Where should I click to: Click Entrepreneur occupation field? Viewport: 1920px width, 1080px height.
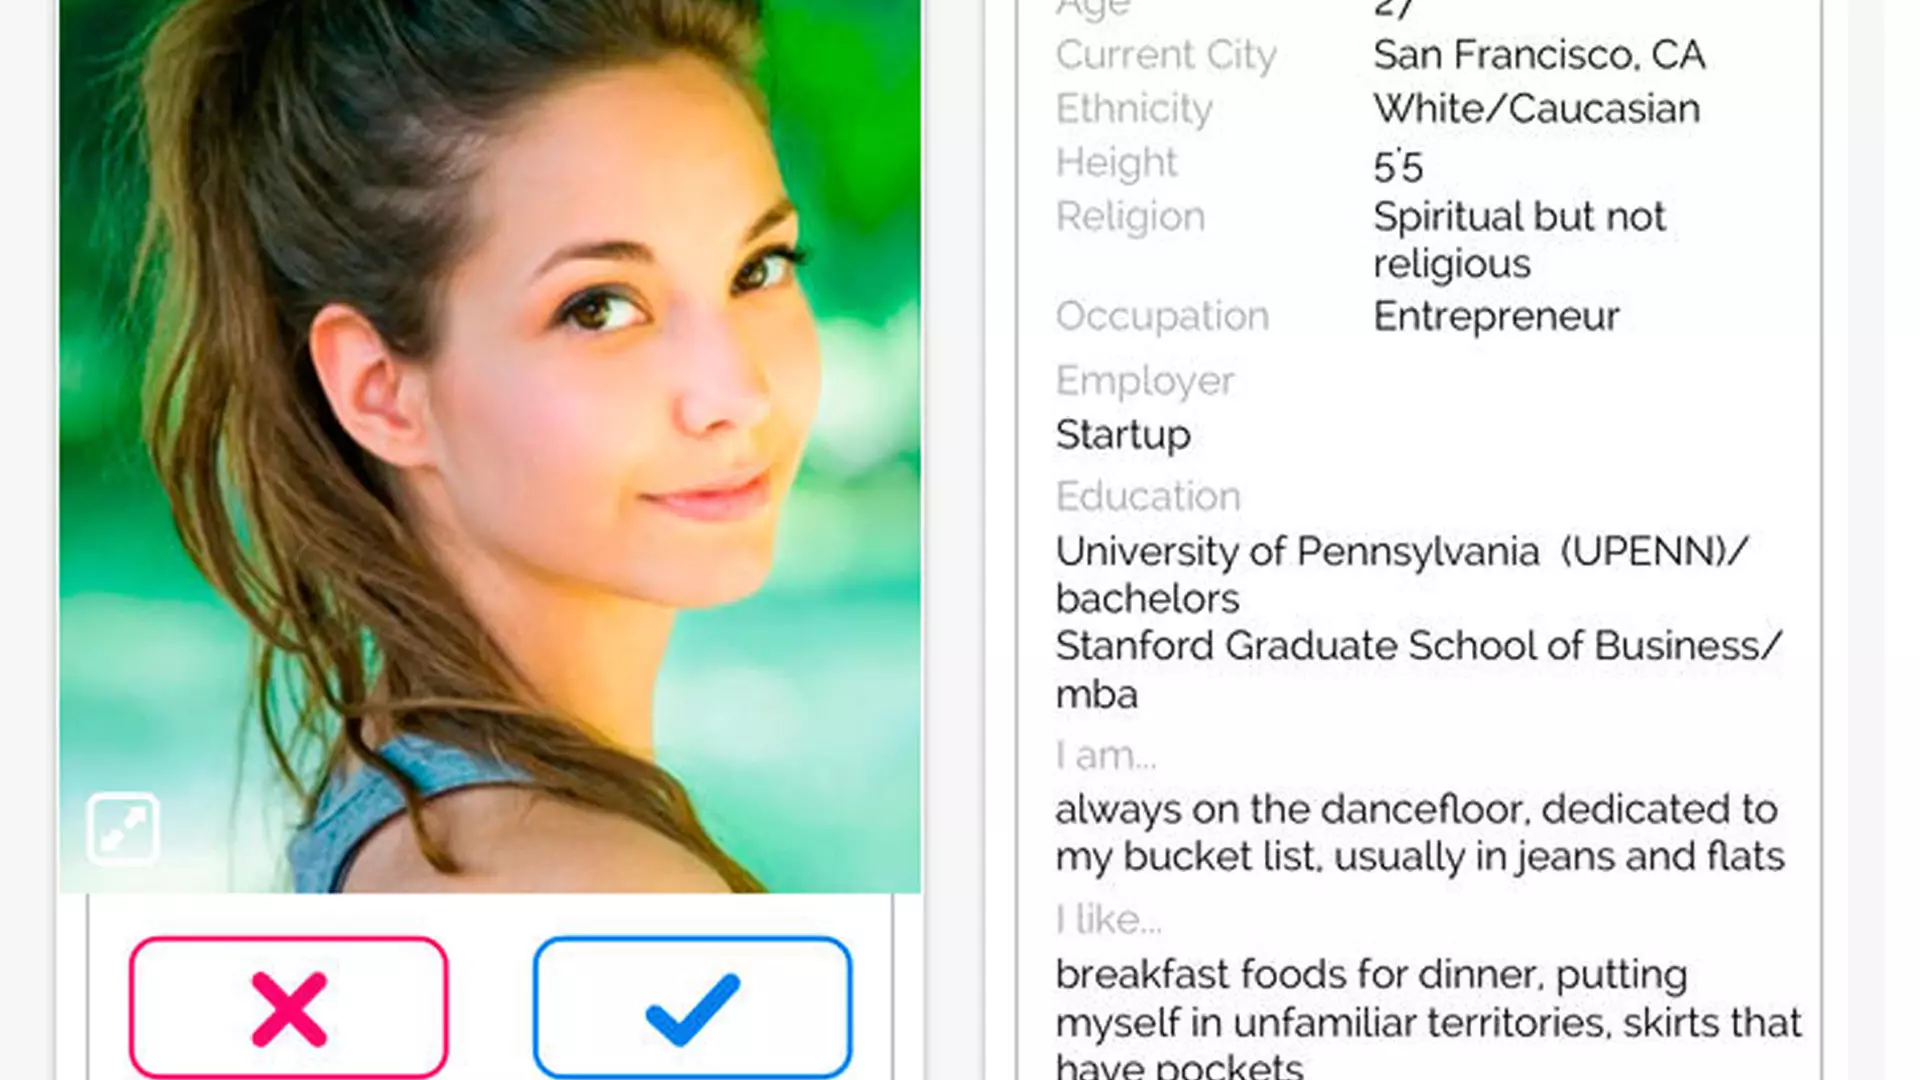click(1497, 316)
